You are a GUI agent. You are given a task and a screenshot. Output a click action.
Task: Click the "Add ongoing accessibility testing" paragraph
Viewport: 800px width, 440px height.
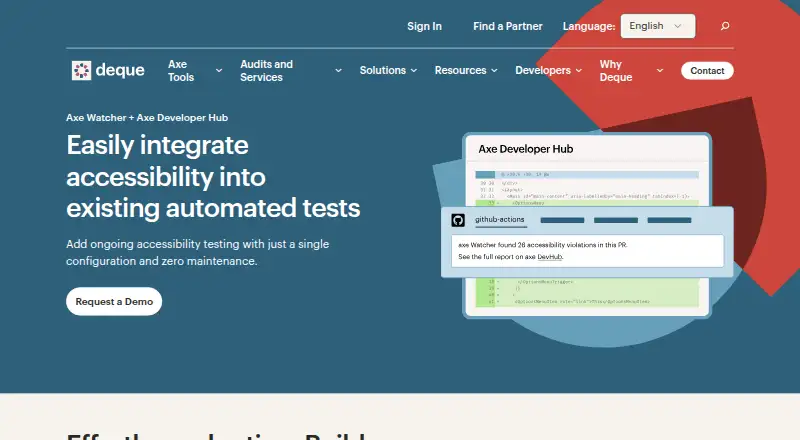coord(197,252)
